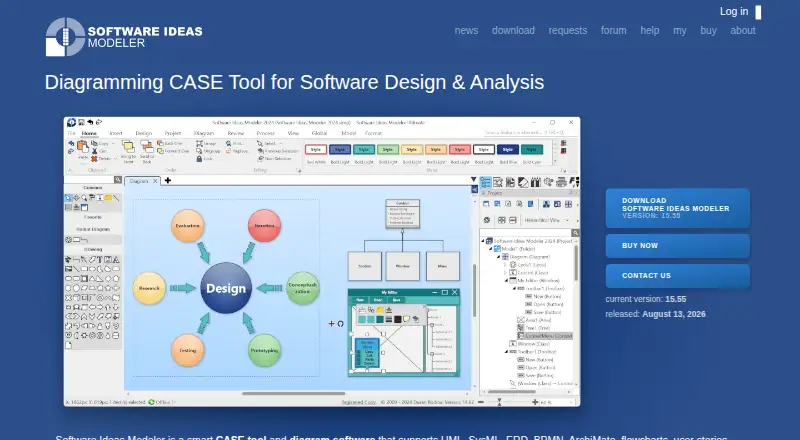
Task: Select the Home ribbon tab in screenshot
Action: click(89, 133)
